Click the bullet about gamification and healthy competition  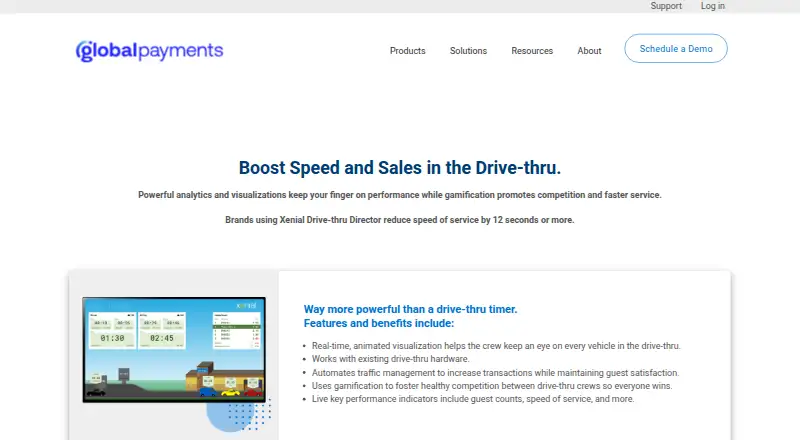(x=492, y=386)
